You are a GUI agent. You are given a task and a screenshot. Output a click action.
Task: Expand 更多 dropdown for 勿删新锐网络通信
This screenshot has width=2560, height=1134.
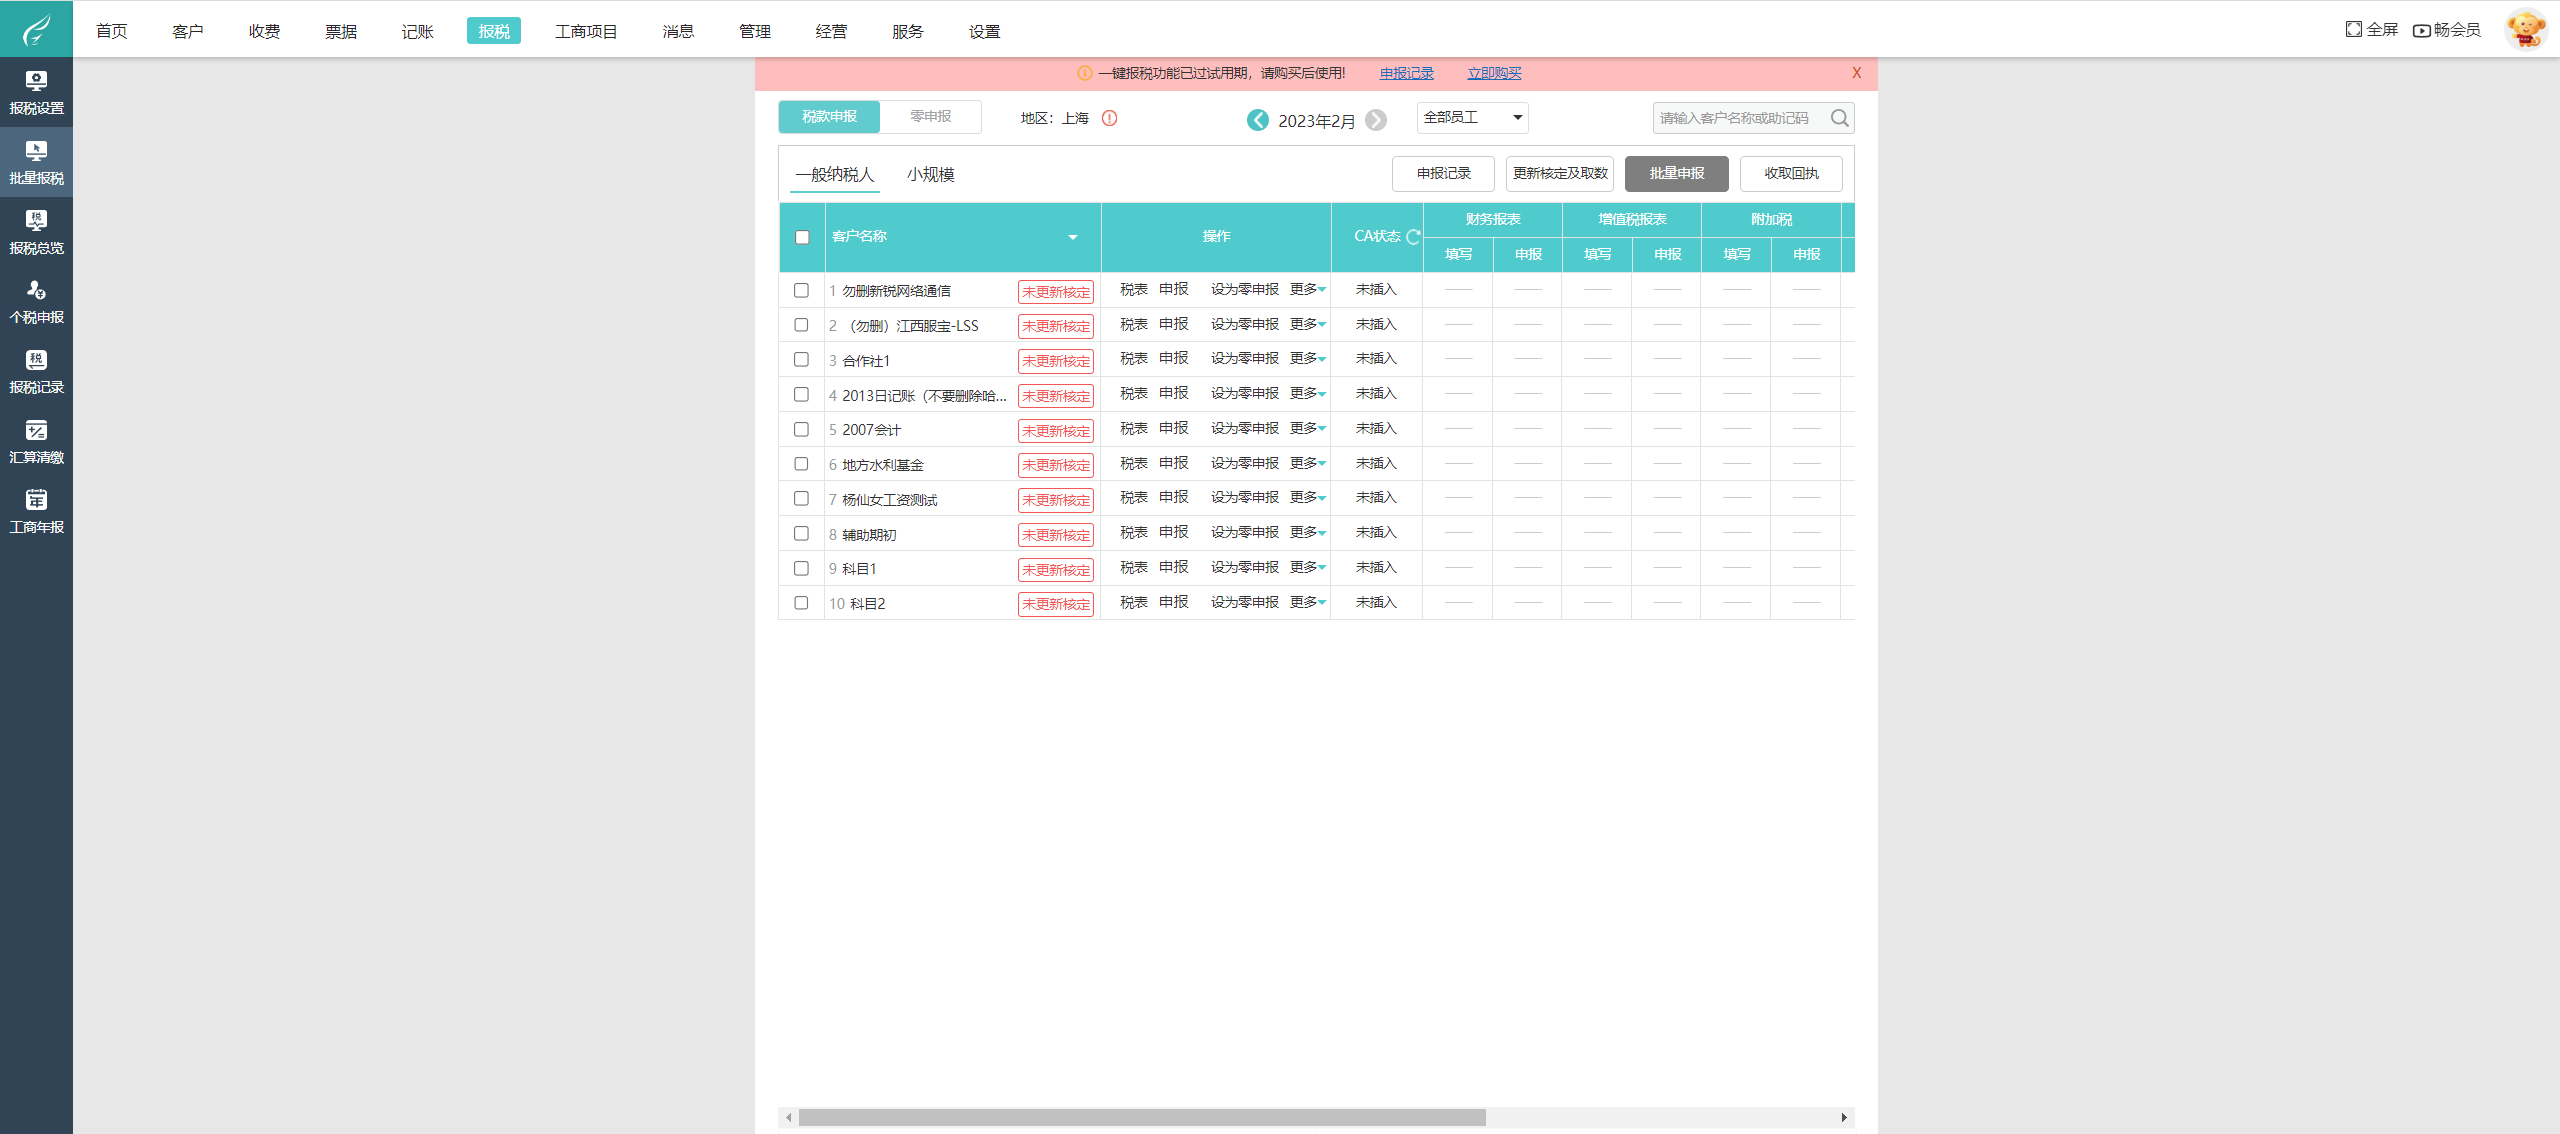(1306, 290)
